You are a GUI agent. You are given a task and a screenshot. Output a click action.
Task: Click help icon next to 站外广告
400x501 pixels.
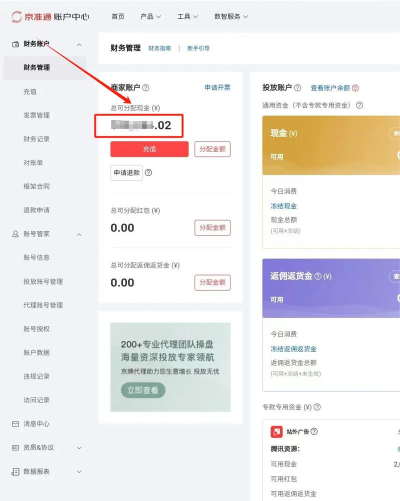[314, 432]
